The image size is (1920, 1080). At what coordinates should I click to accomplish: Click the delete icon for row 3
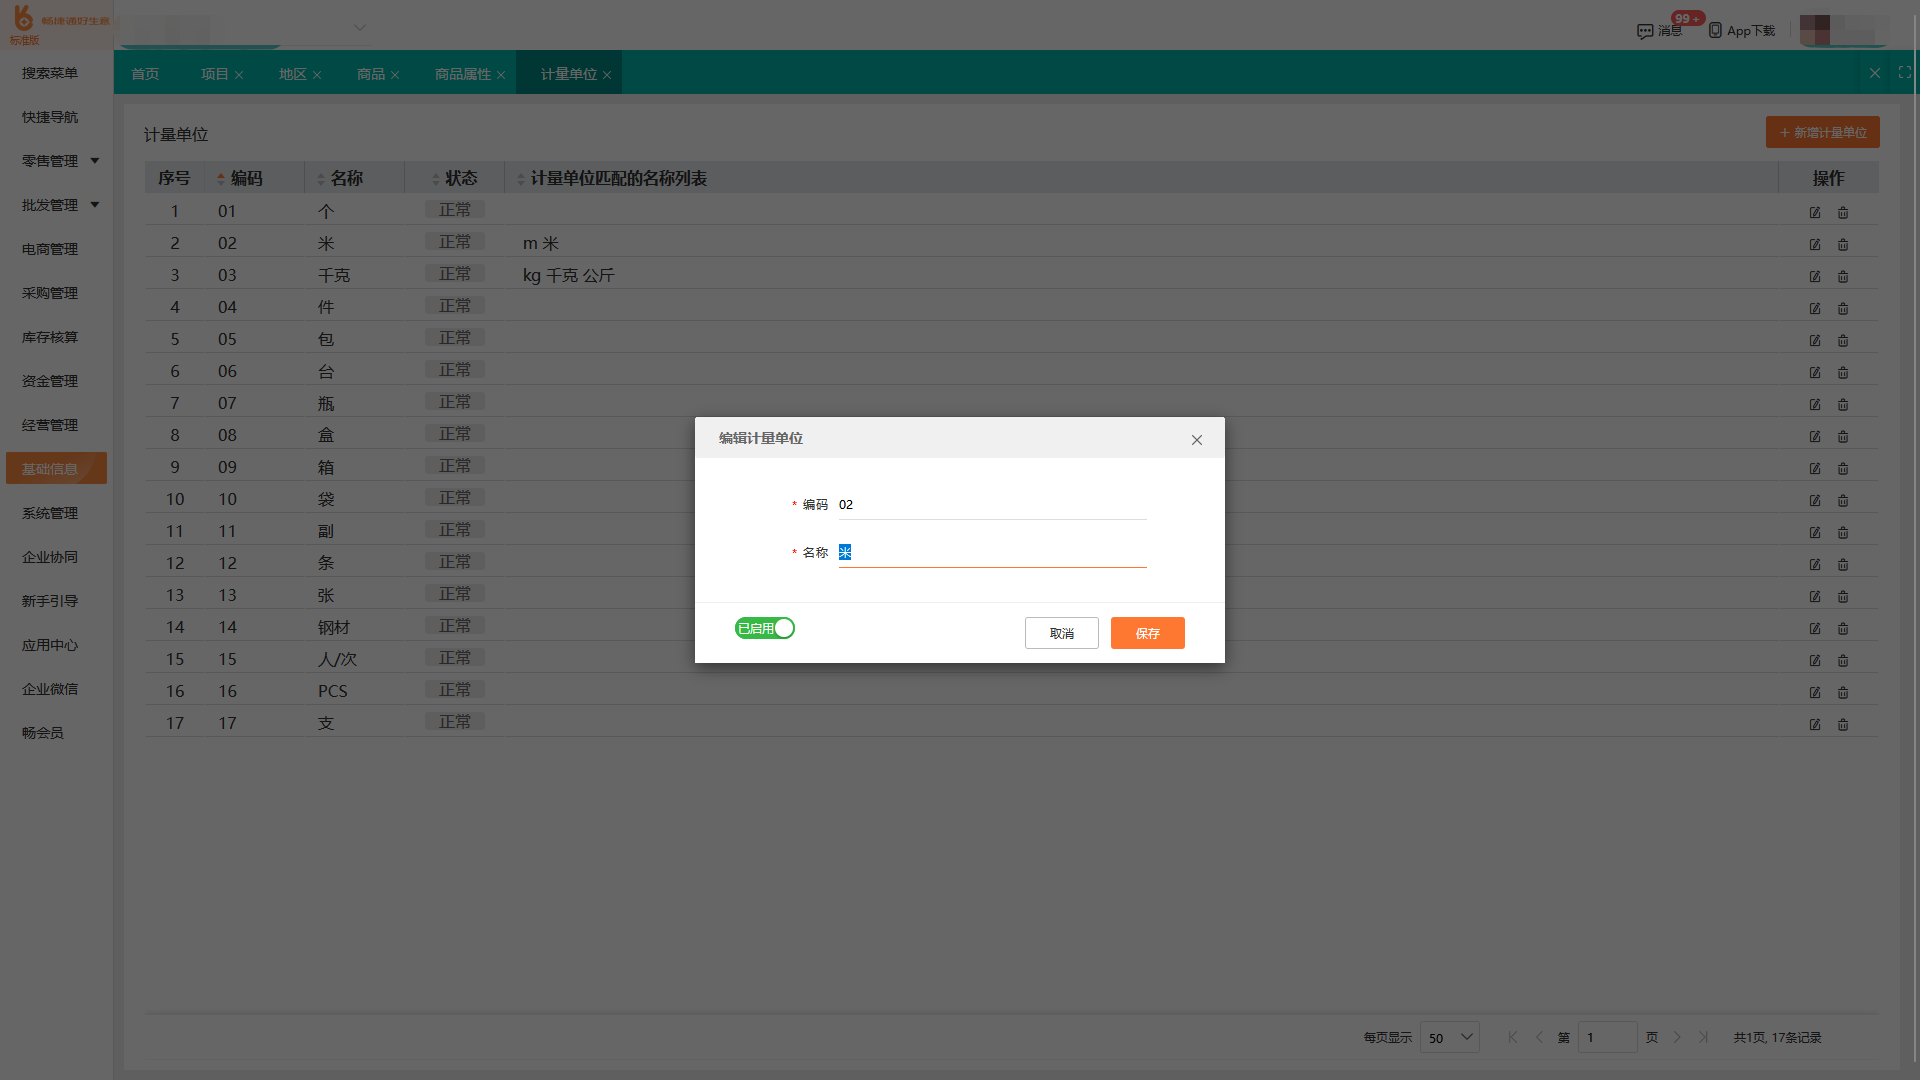tap(1844, 276)
